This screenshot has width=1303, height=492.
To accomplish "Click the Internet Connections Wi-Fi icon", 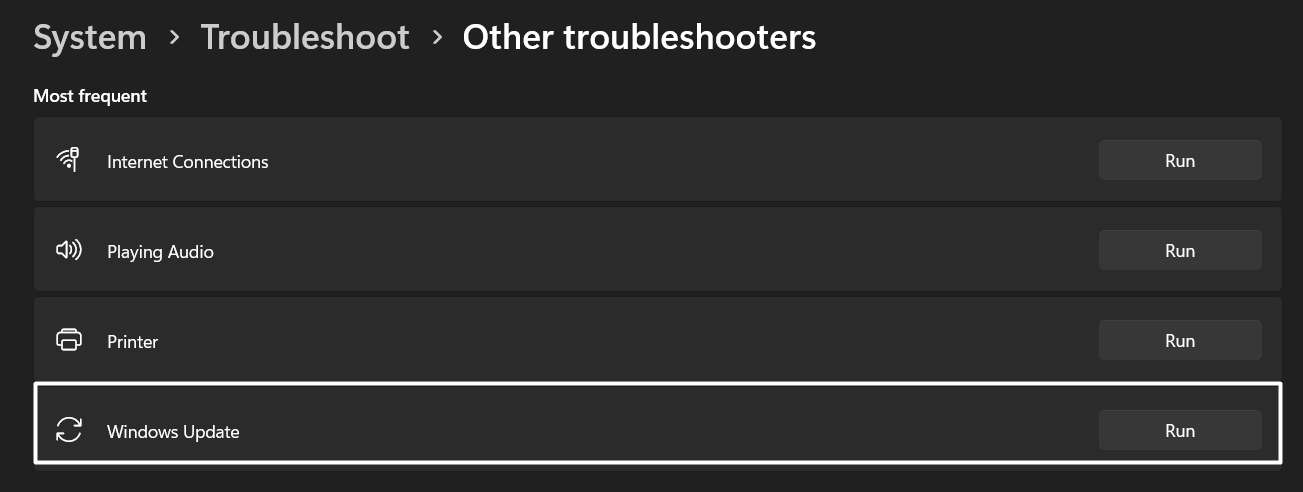I will tap(68, 161).
